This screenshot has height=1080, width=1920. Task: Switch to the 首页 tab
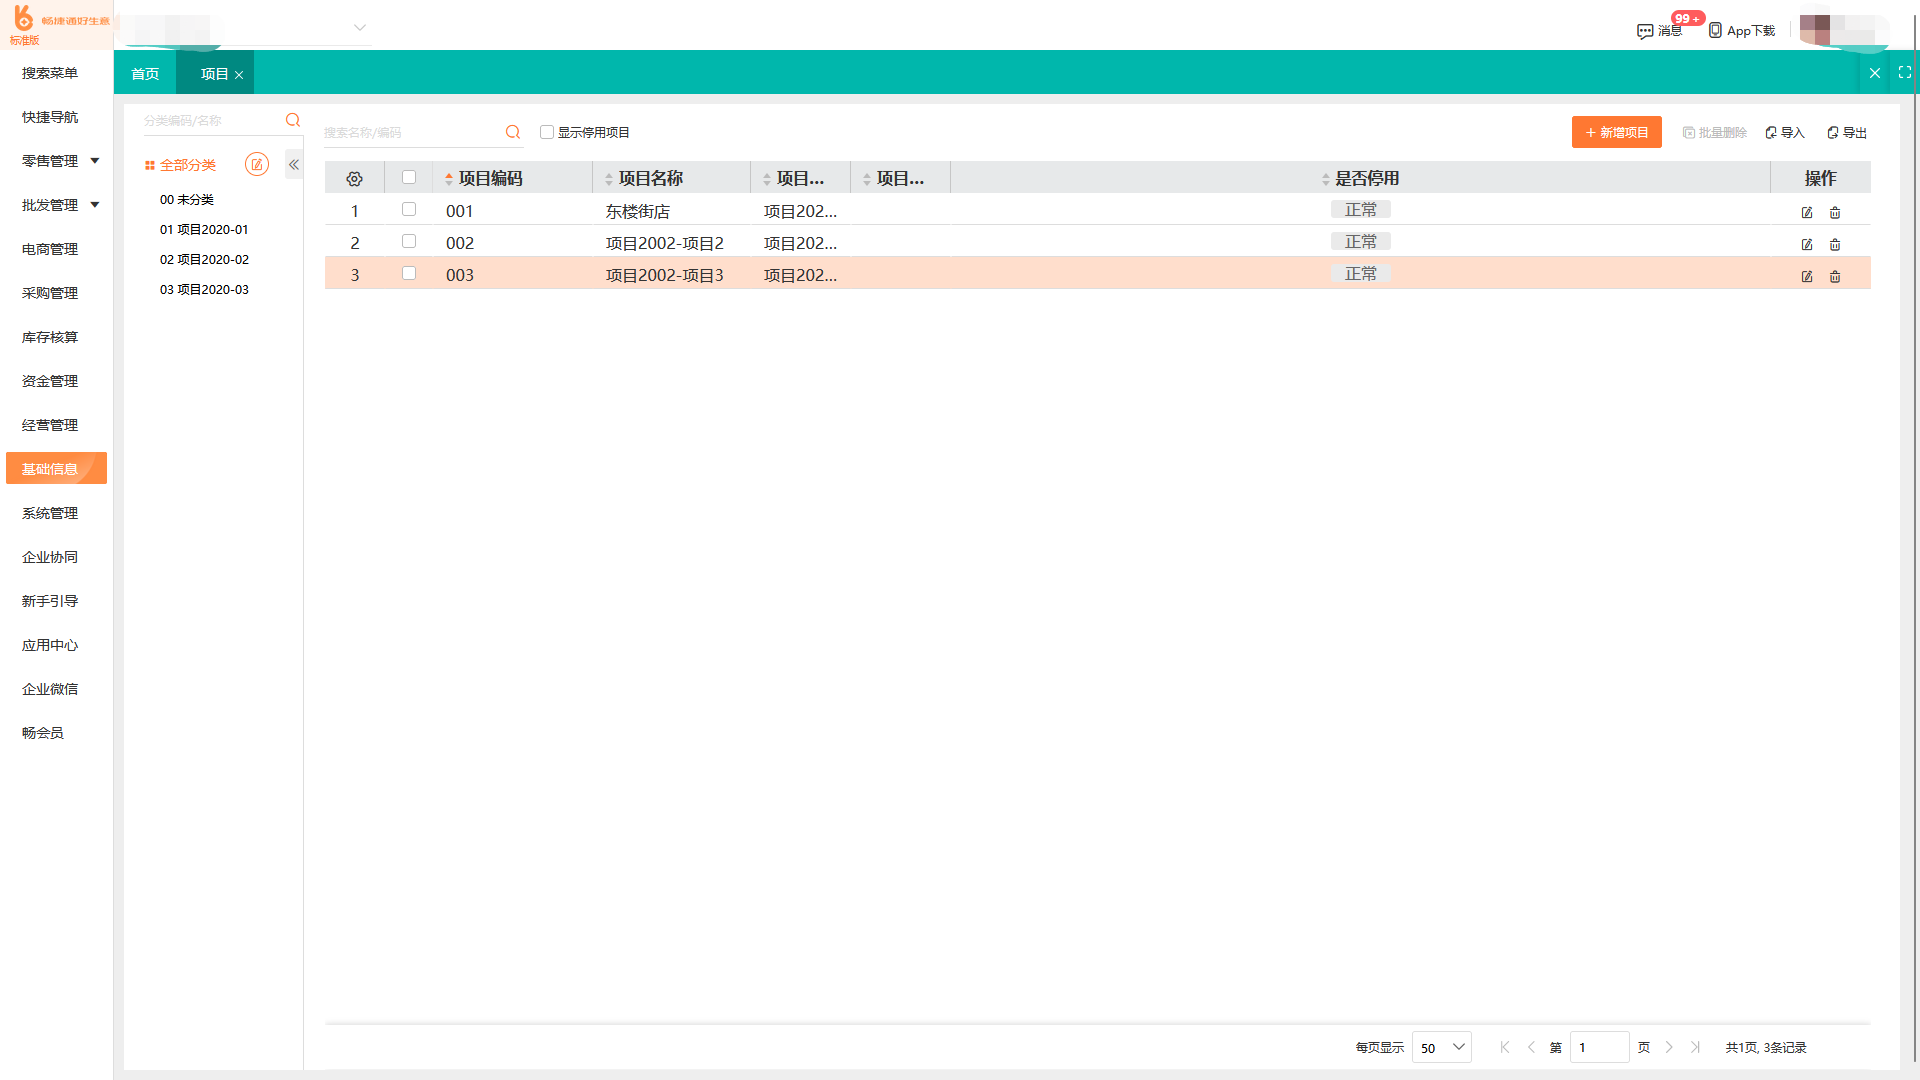pos(145,73)
